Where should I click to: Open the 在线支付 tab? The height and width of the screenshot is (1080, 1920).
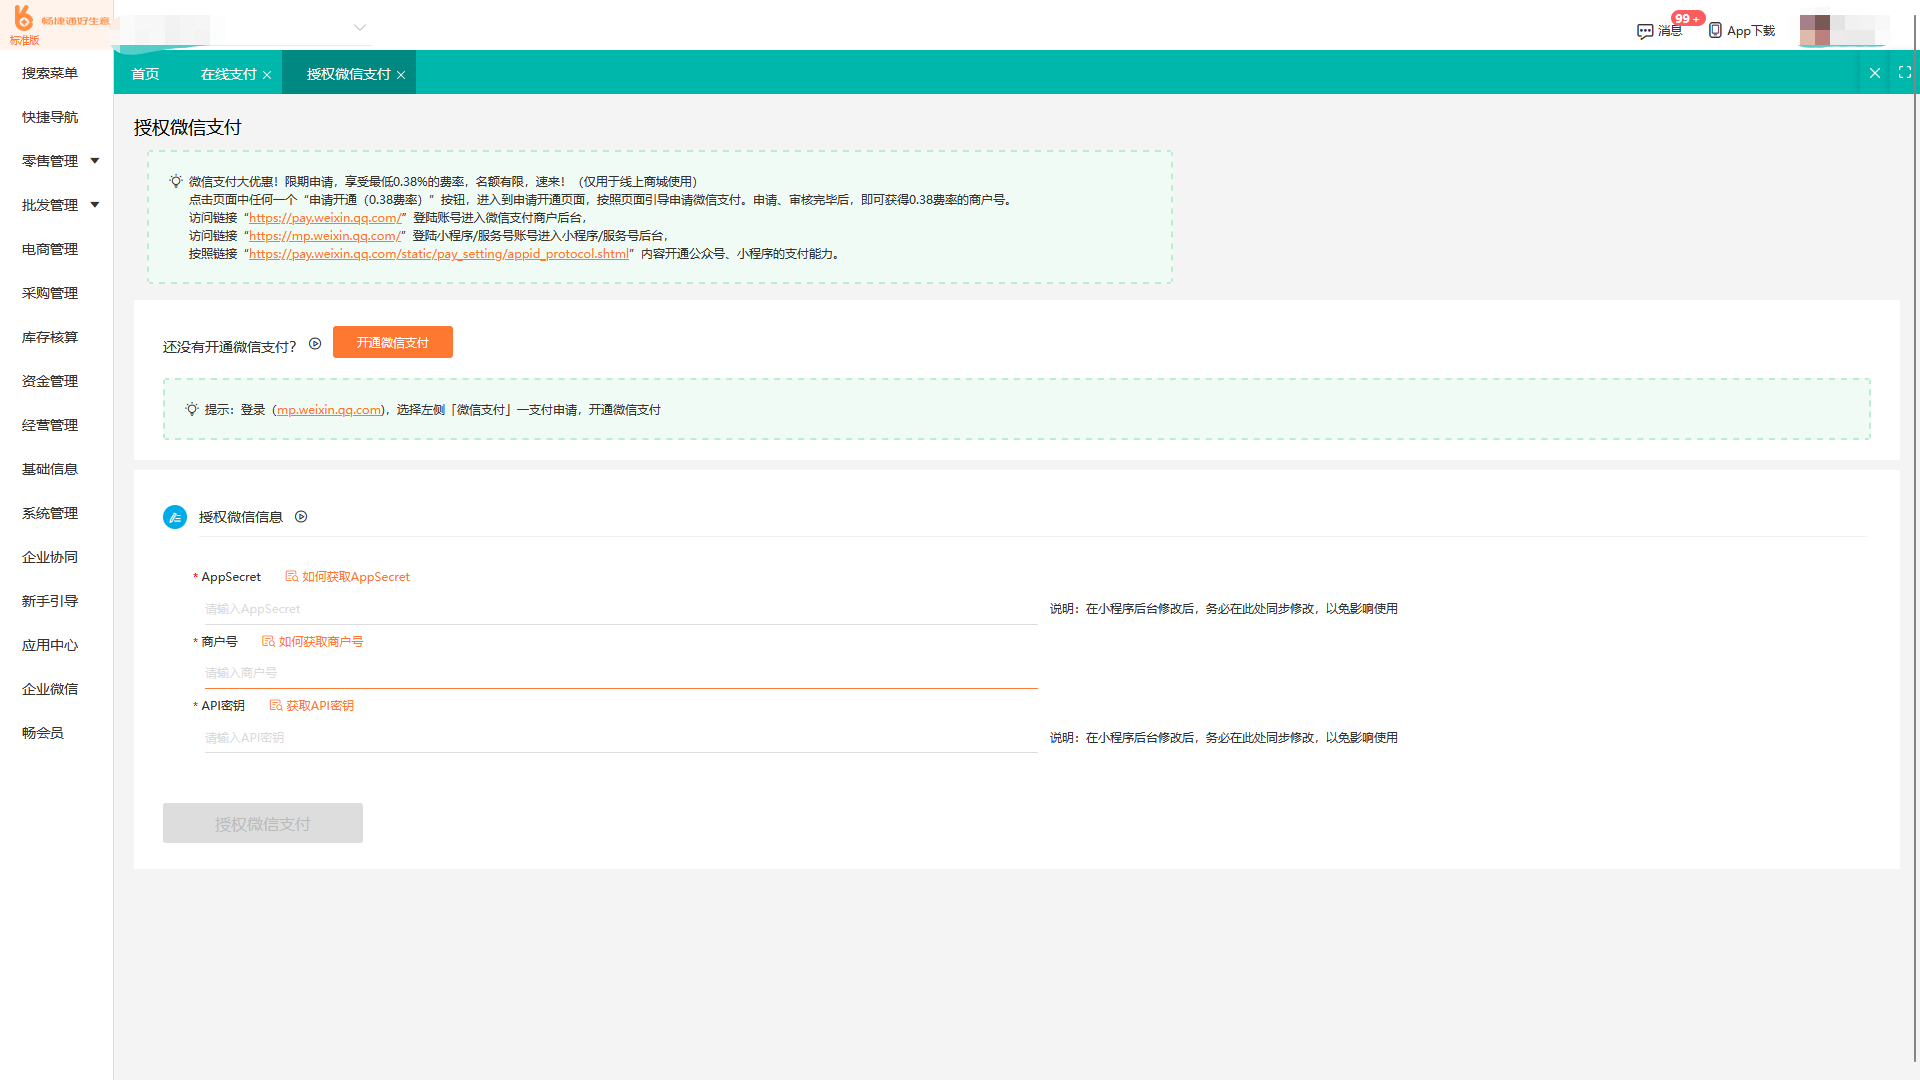click(228, 73)
